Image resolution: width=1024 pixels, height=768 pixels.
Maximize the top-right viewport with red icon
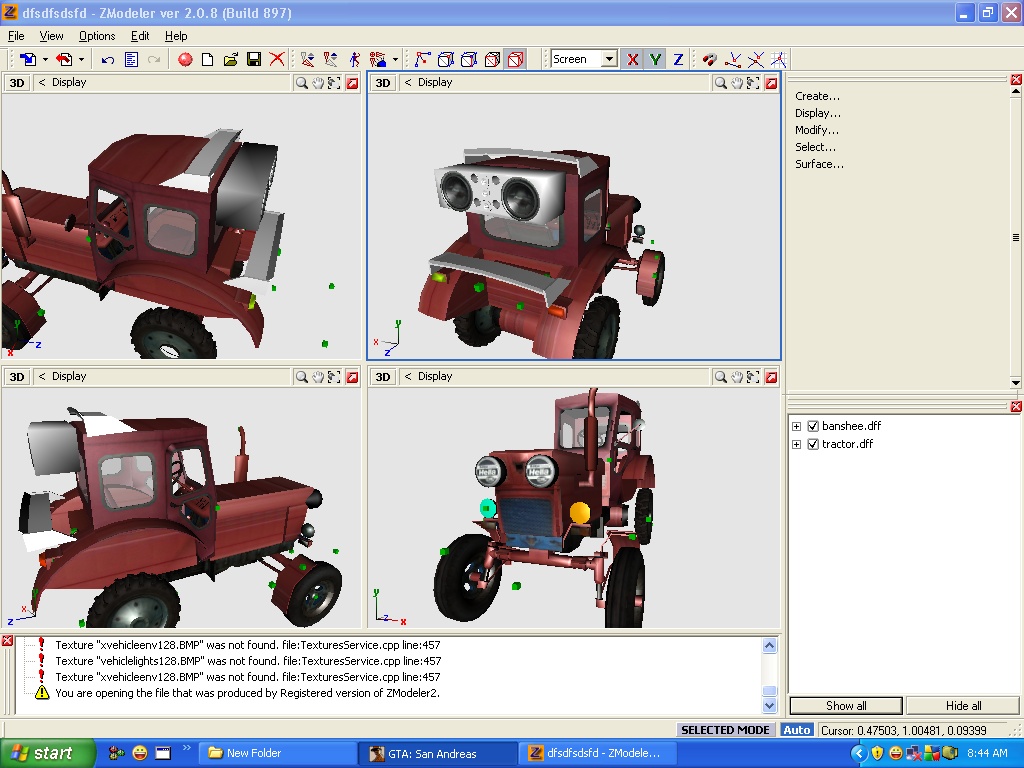771,83
